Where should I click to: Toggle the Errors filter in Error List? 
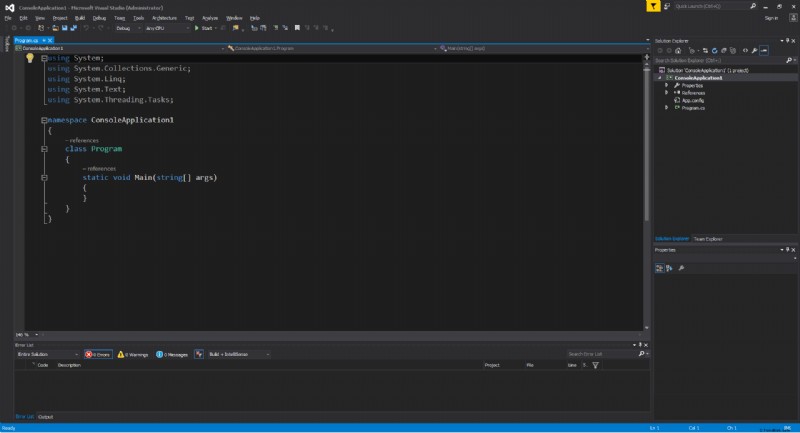point(98,354)
